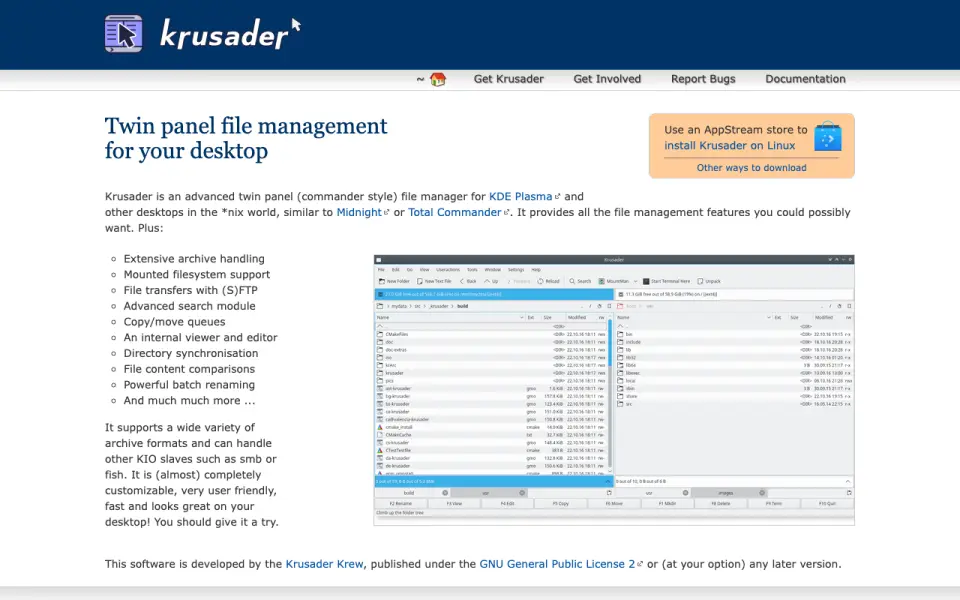Go to the home page via house icon
The image size is (960, 600).
pos(438,79)
